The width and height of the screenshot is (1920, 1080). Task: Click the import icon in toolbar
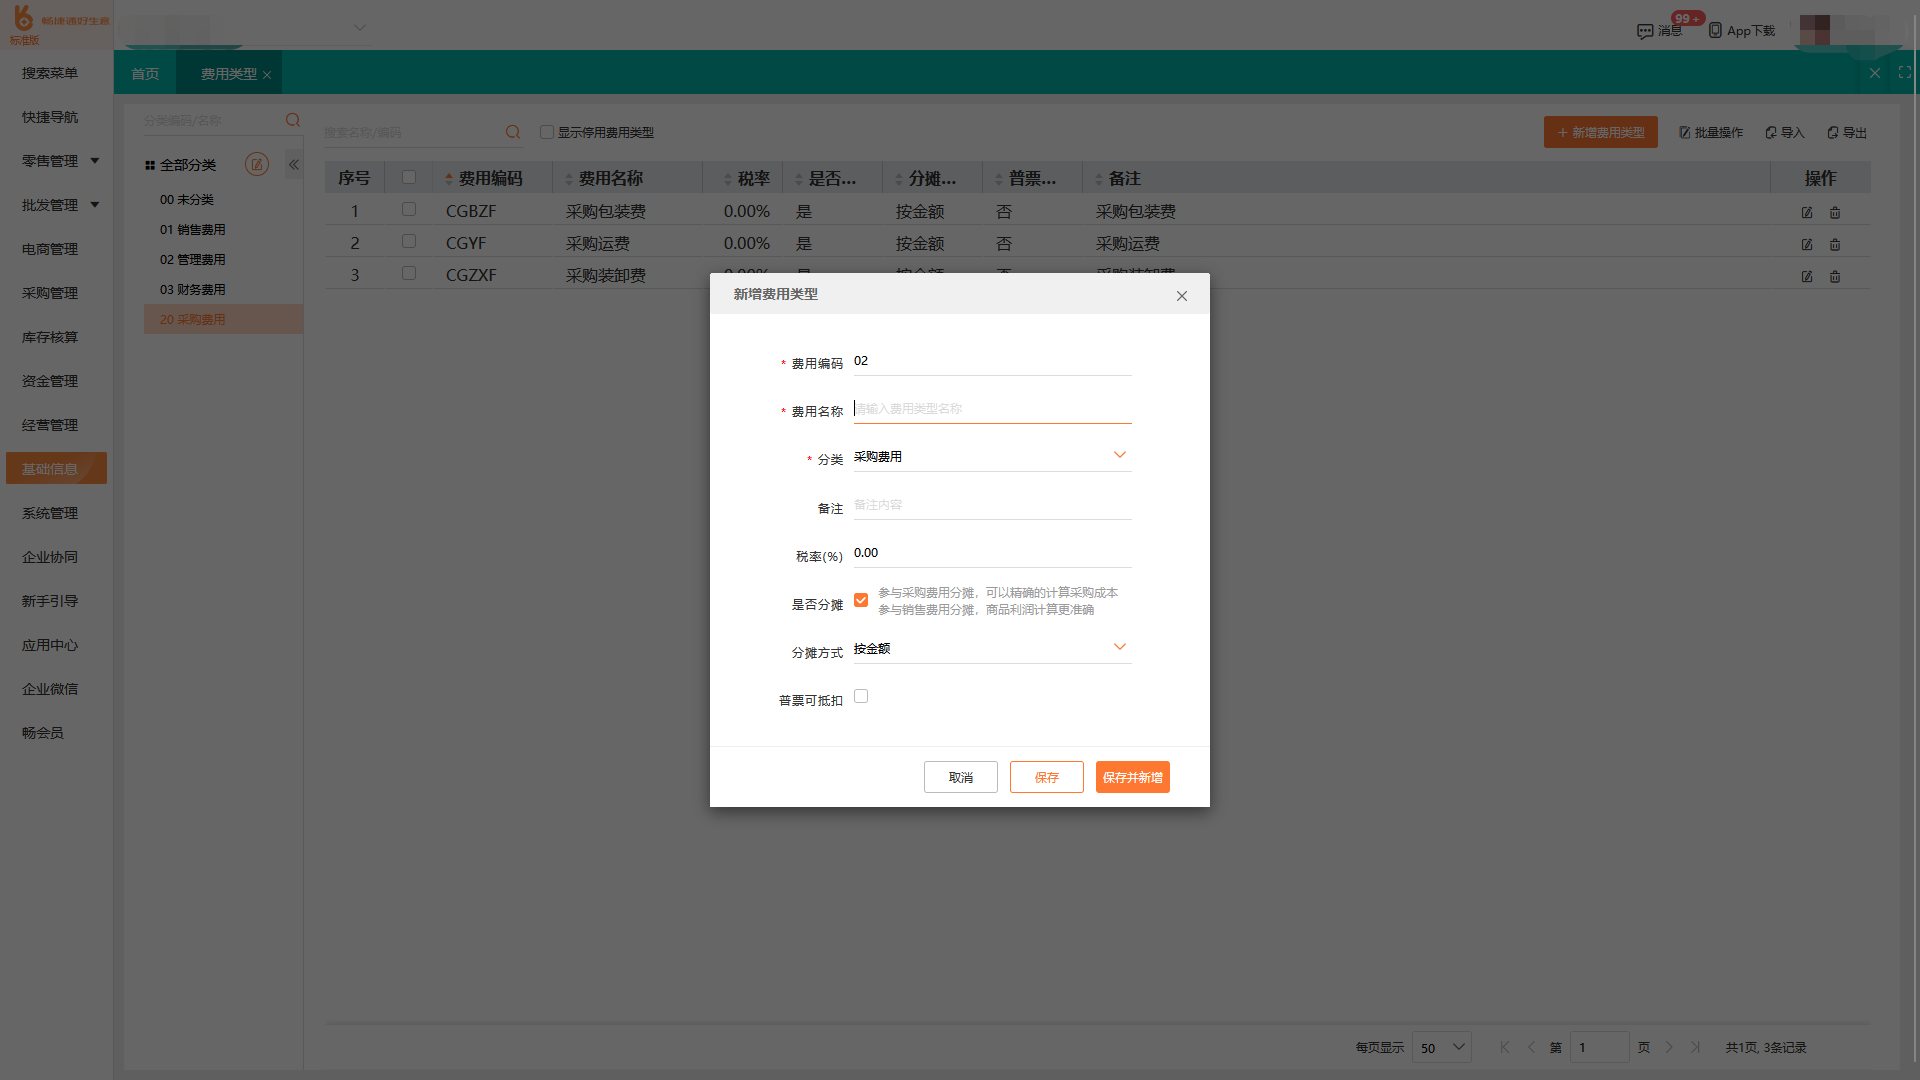[x=1785, y=131]
